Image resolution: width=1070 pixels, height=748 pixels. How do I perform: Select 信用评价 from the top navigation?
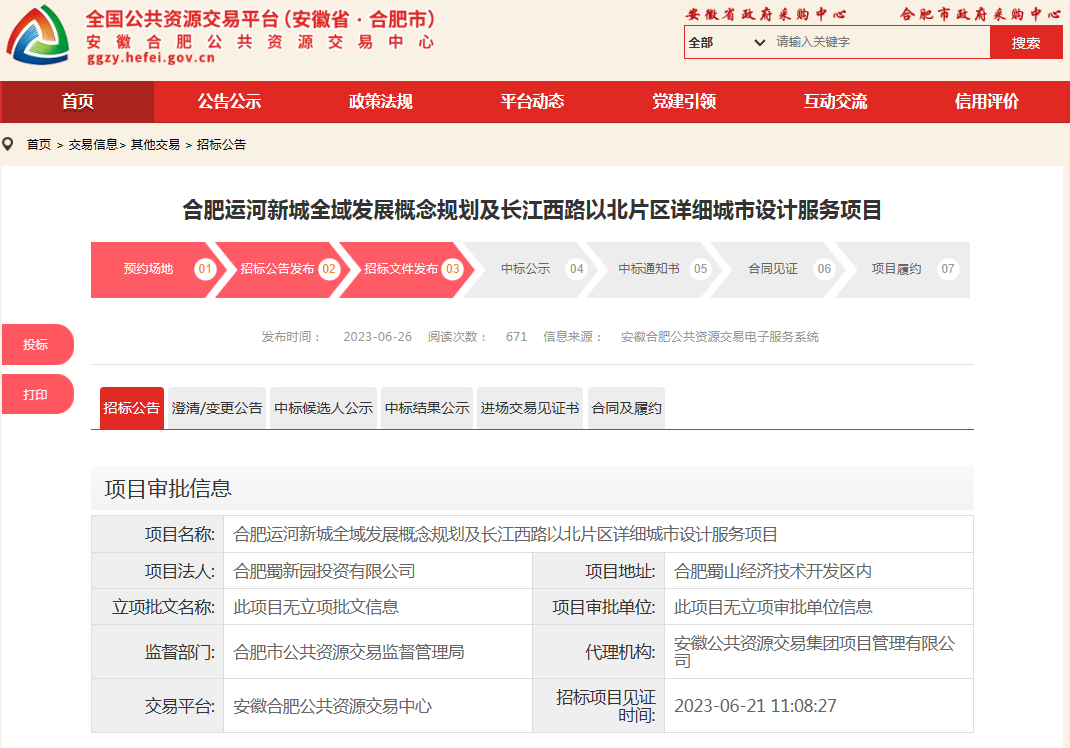(986, 101)
